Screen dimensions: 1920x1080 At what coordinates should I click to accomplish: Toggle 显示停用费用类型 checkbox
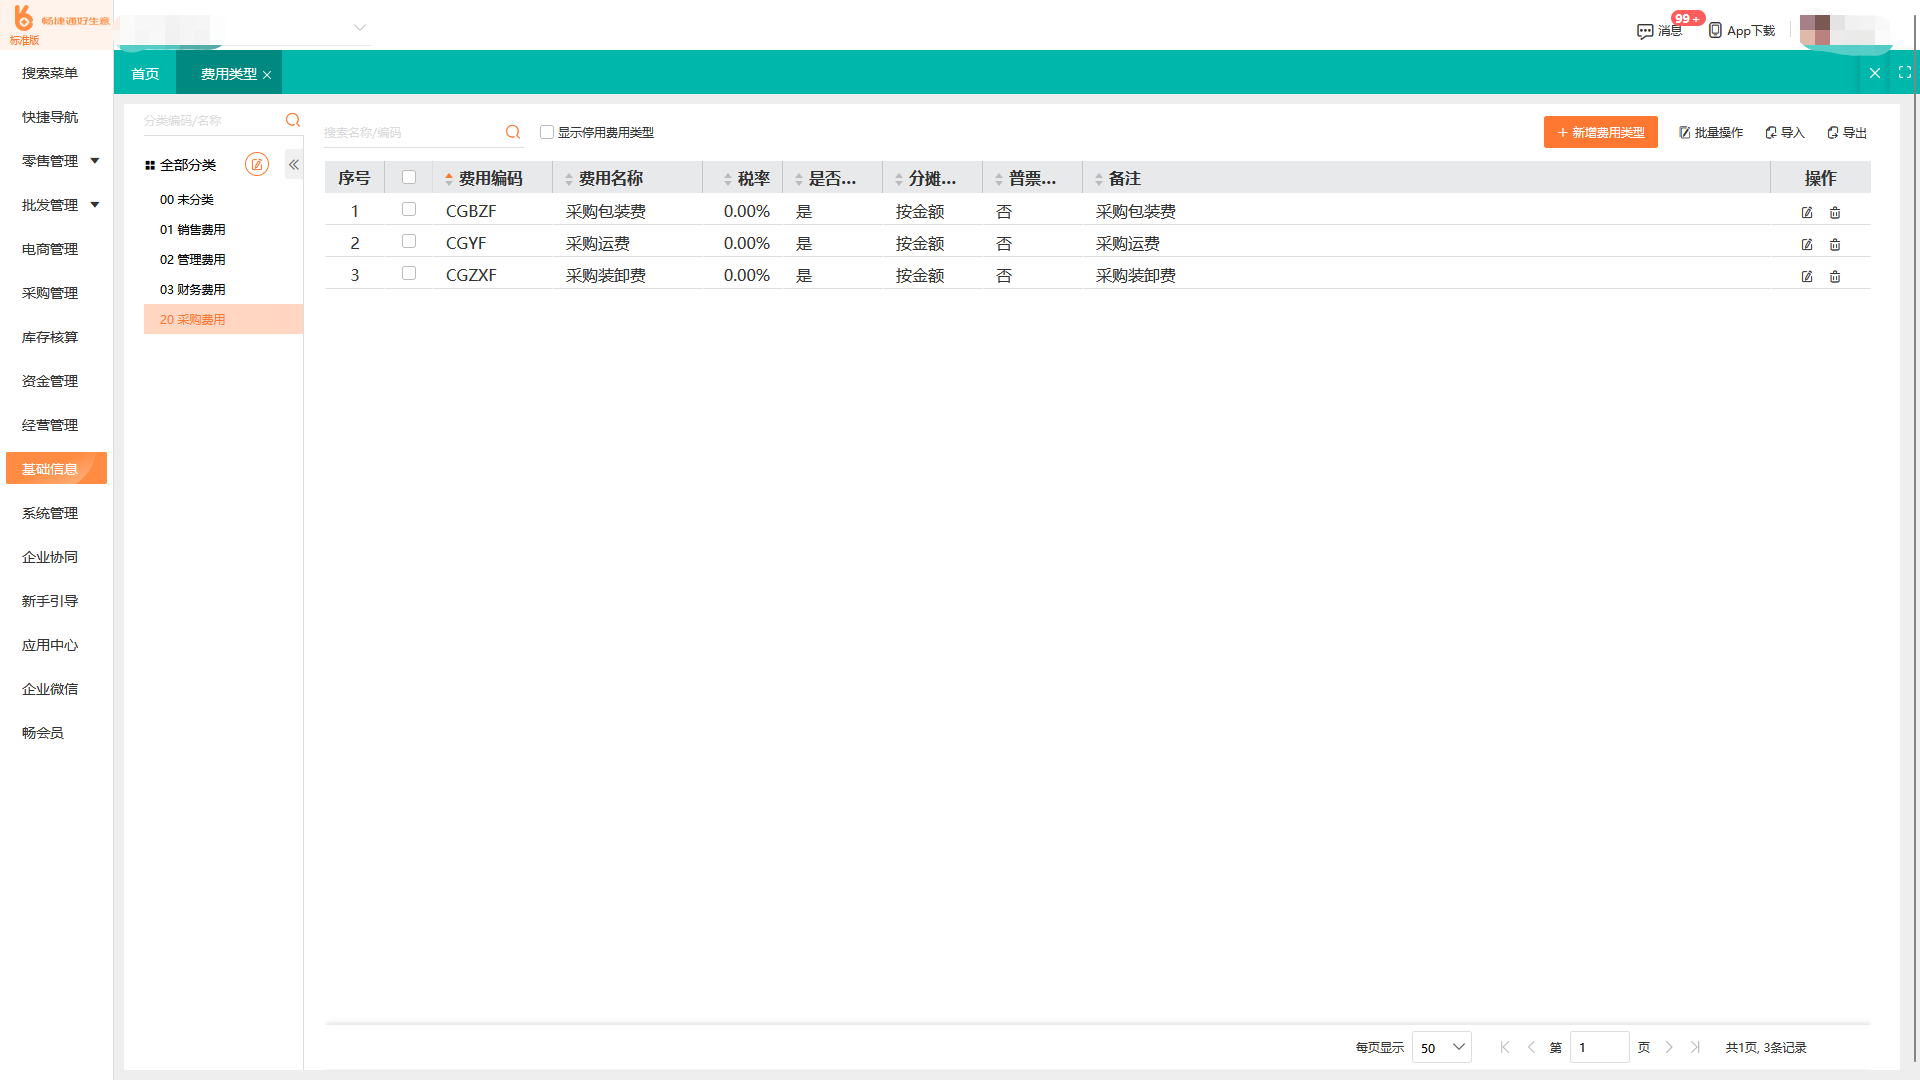tap(546, 132)
